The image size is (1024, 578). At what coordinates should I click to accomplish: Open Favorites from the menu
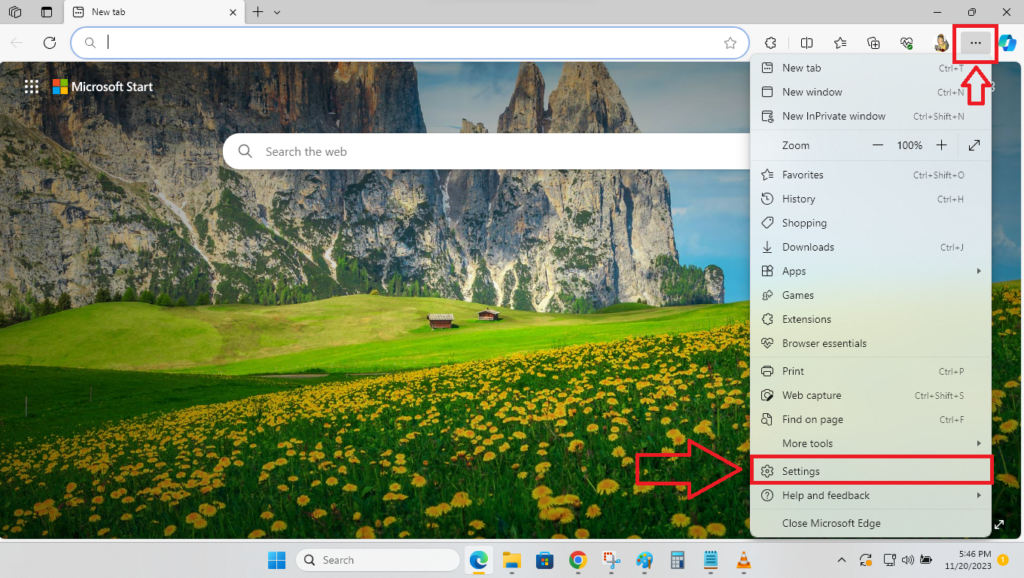[871, 175]
